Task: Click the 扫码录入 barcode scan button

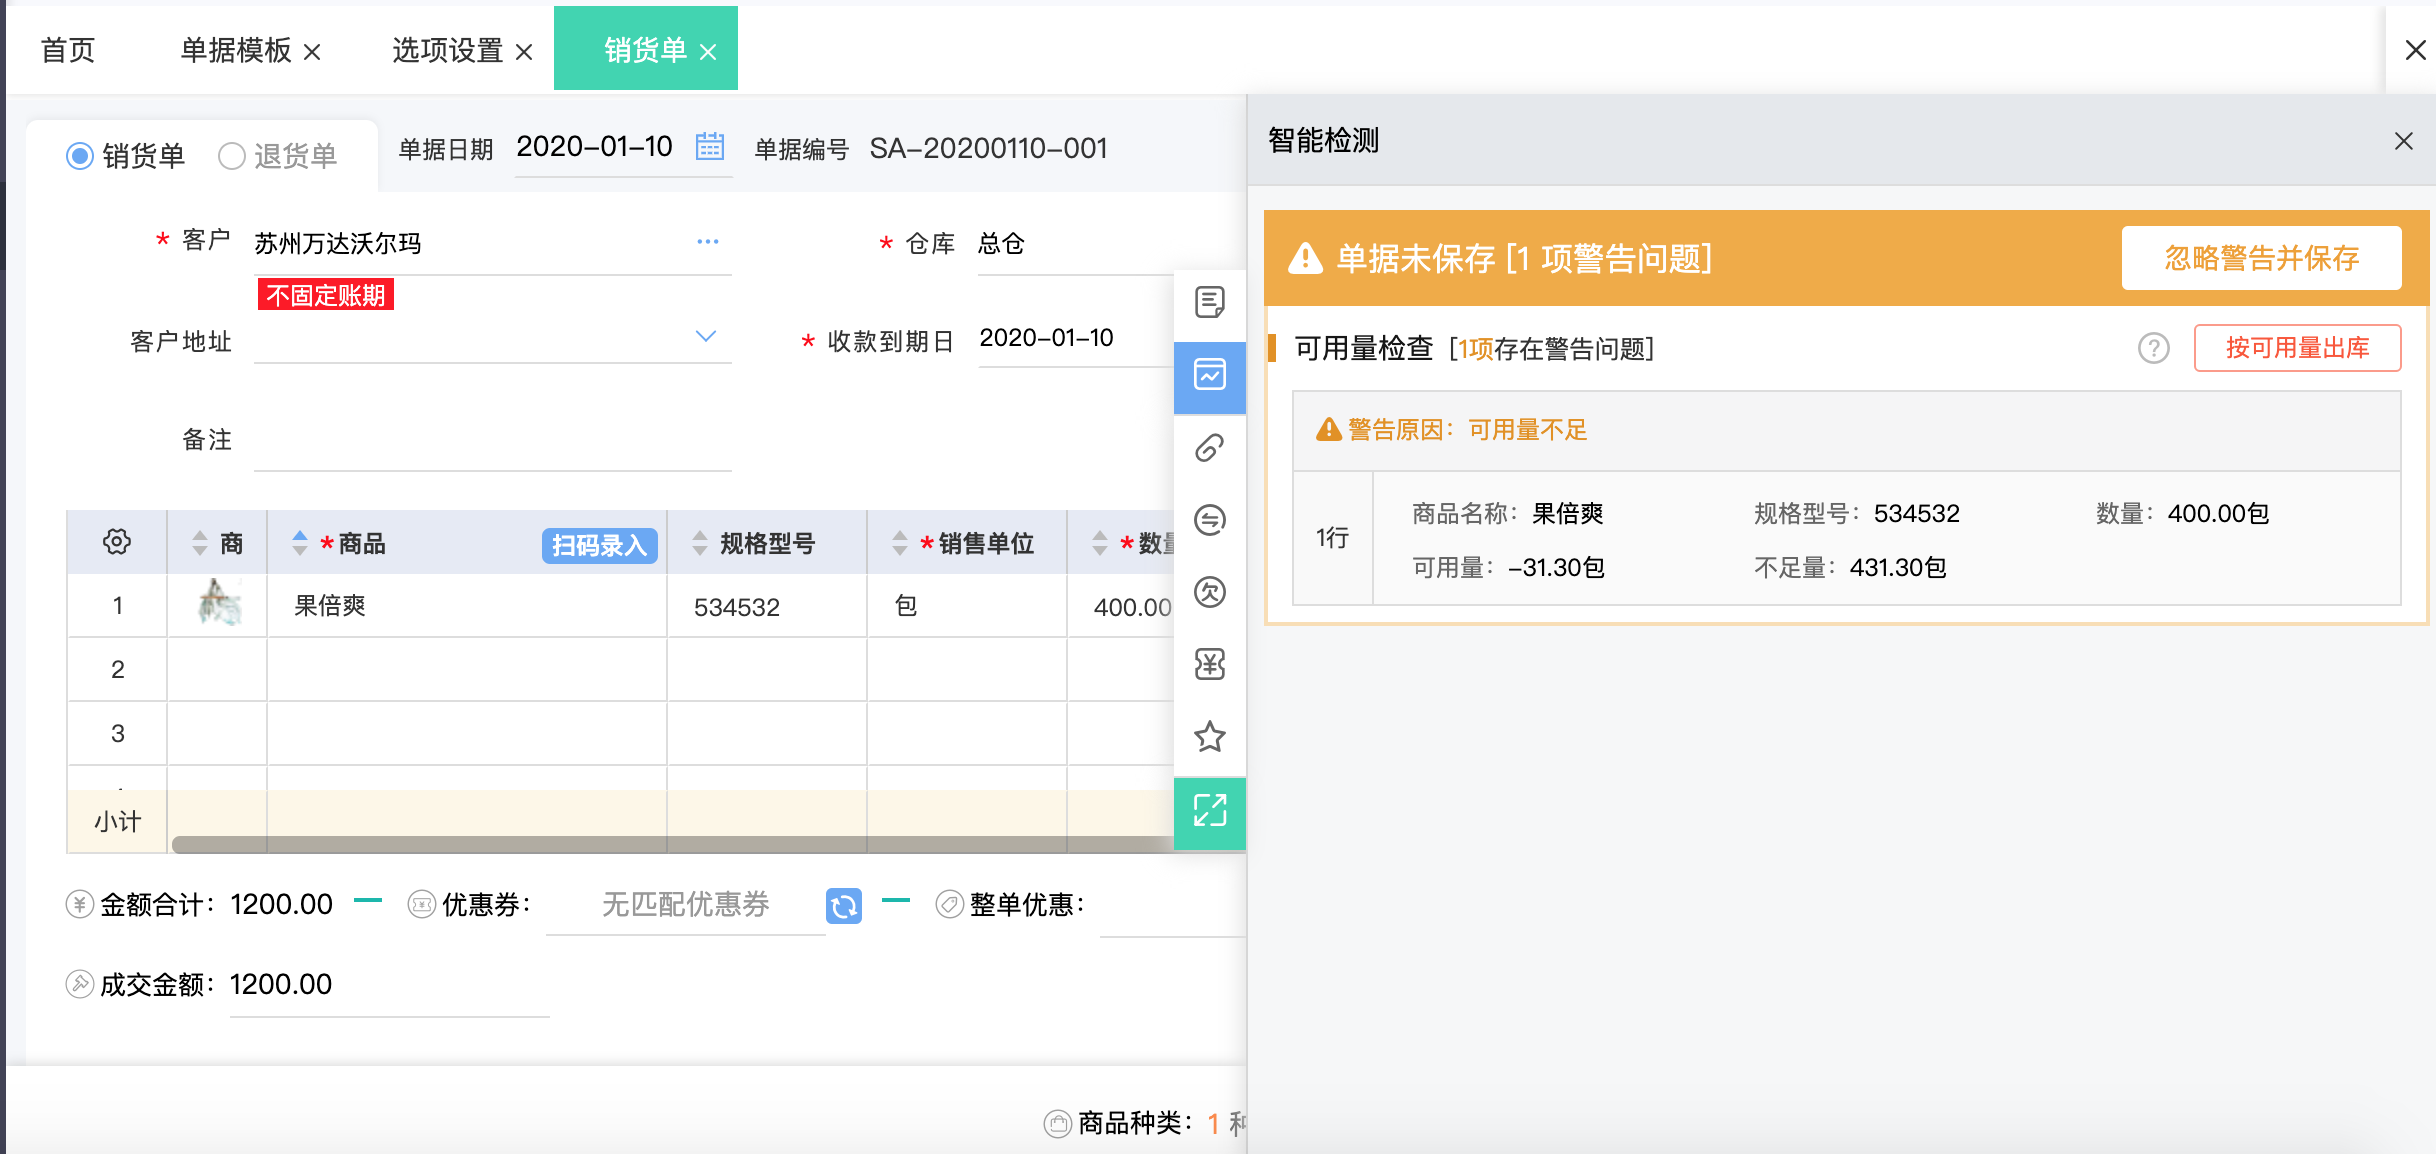Action: (x=598, y=544)
